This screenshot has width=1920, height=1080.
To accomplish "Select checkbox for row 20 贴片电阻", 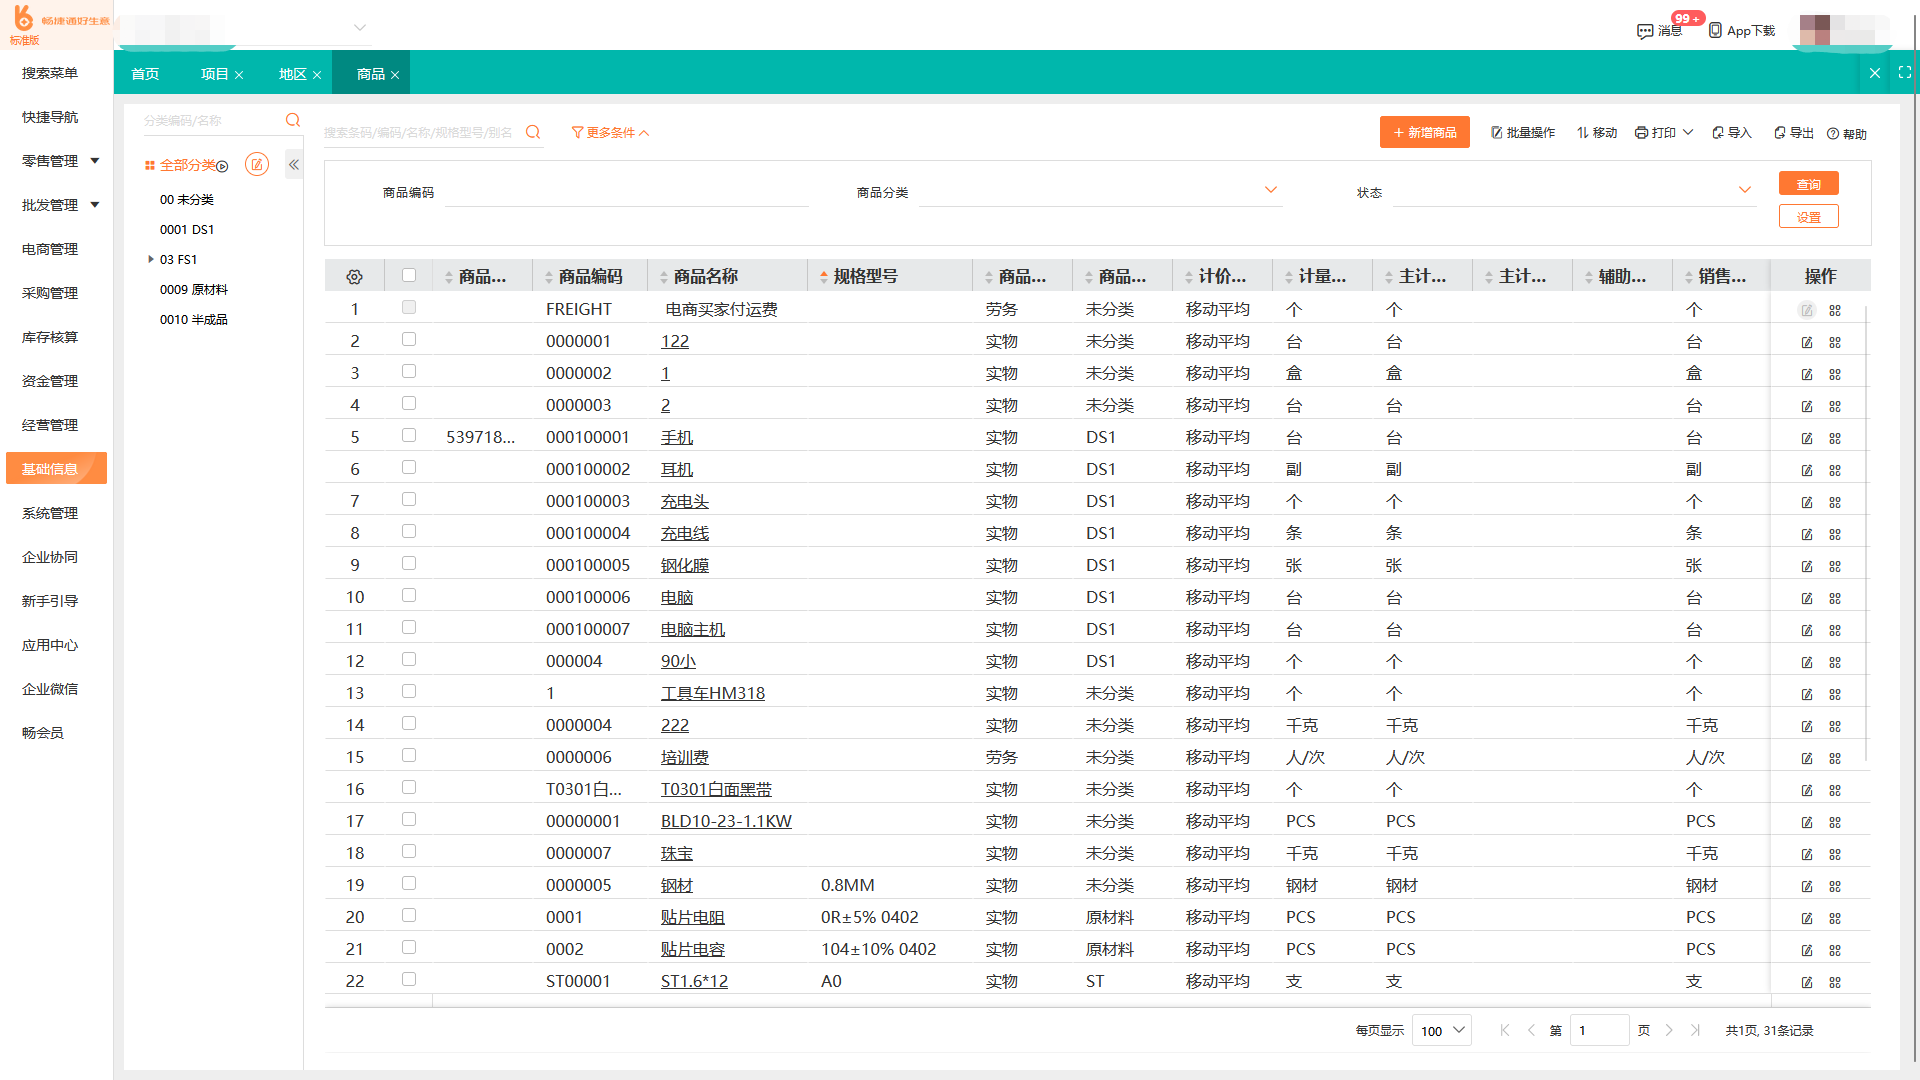I will pyautogui.click(x=411, y=916).
